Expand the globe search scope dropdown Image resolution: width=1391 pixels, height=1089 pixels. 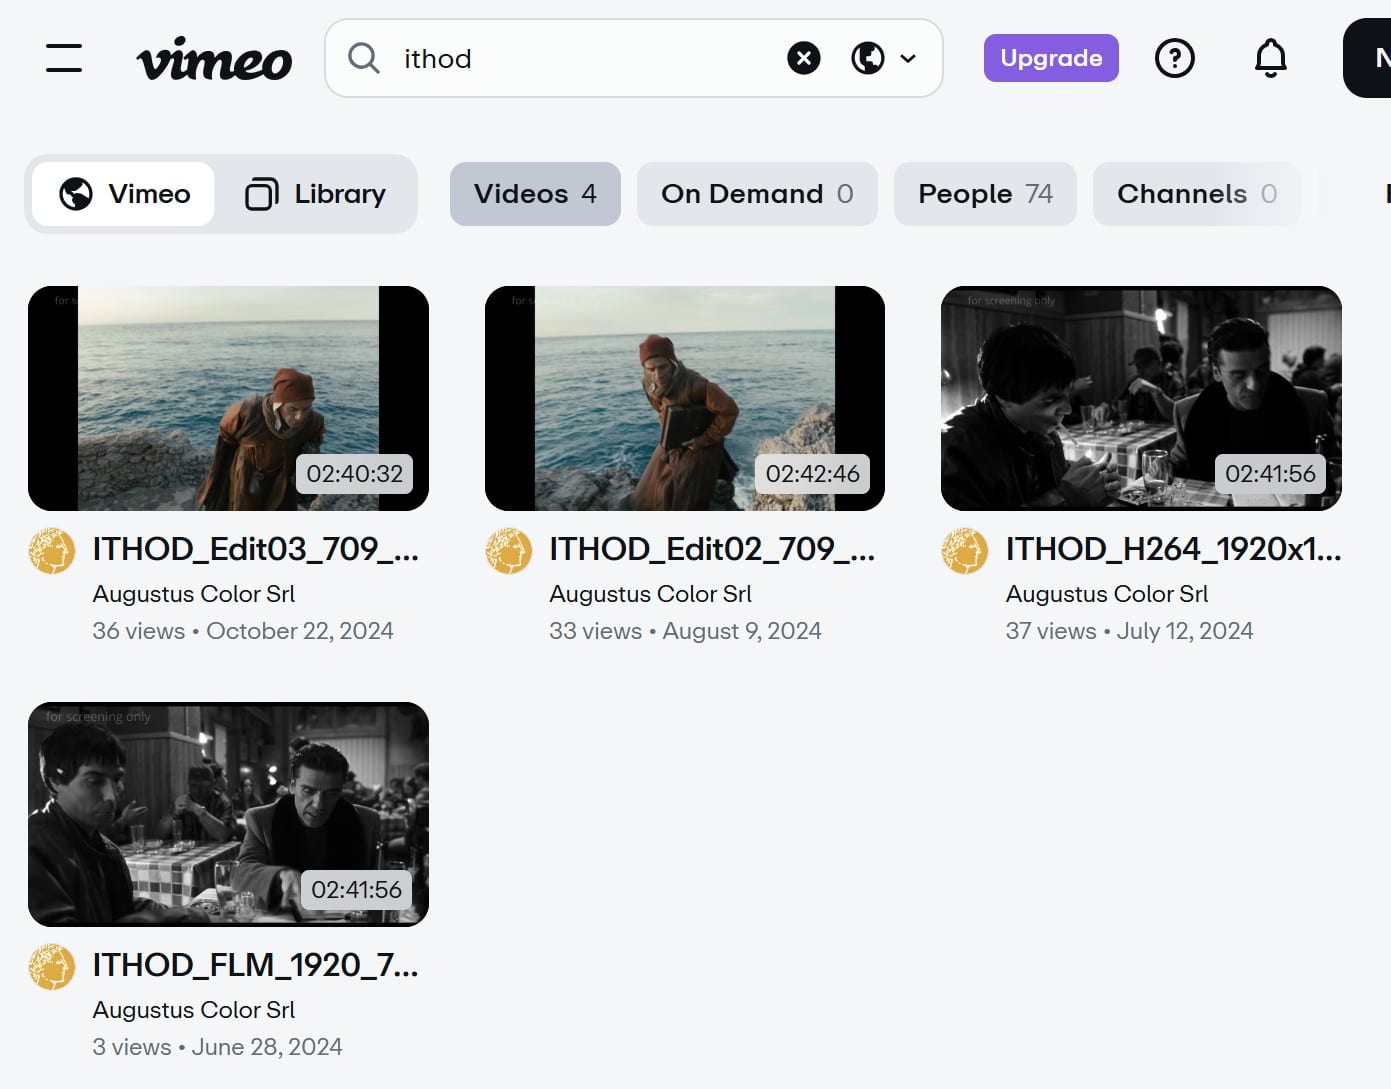(x=884, y=58)
